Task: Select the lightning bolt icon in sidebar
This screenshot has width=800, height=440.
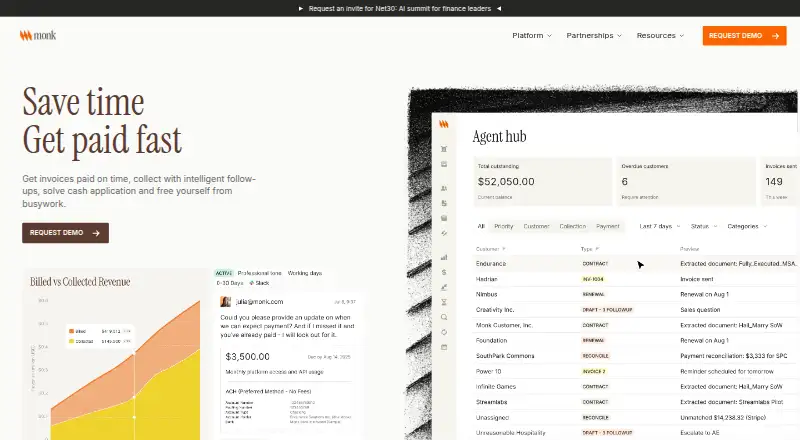Action: point(444,233)
